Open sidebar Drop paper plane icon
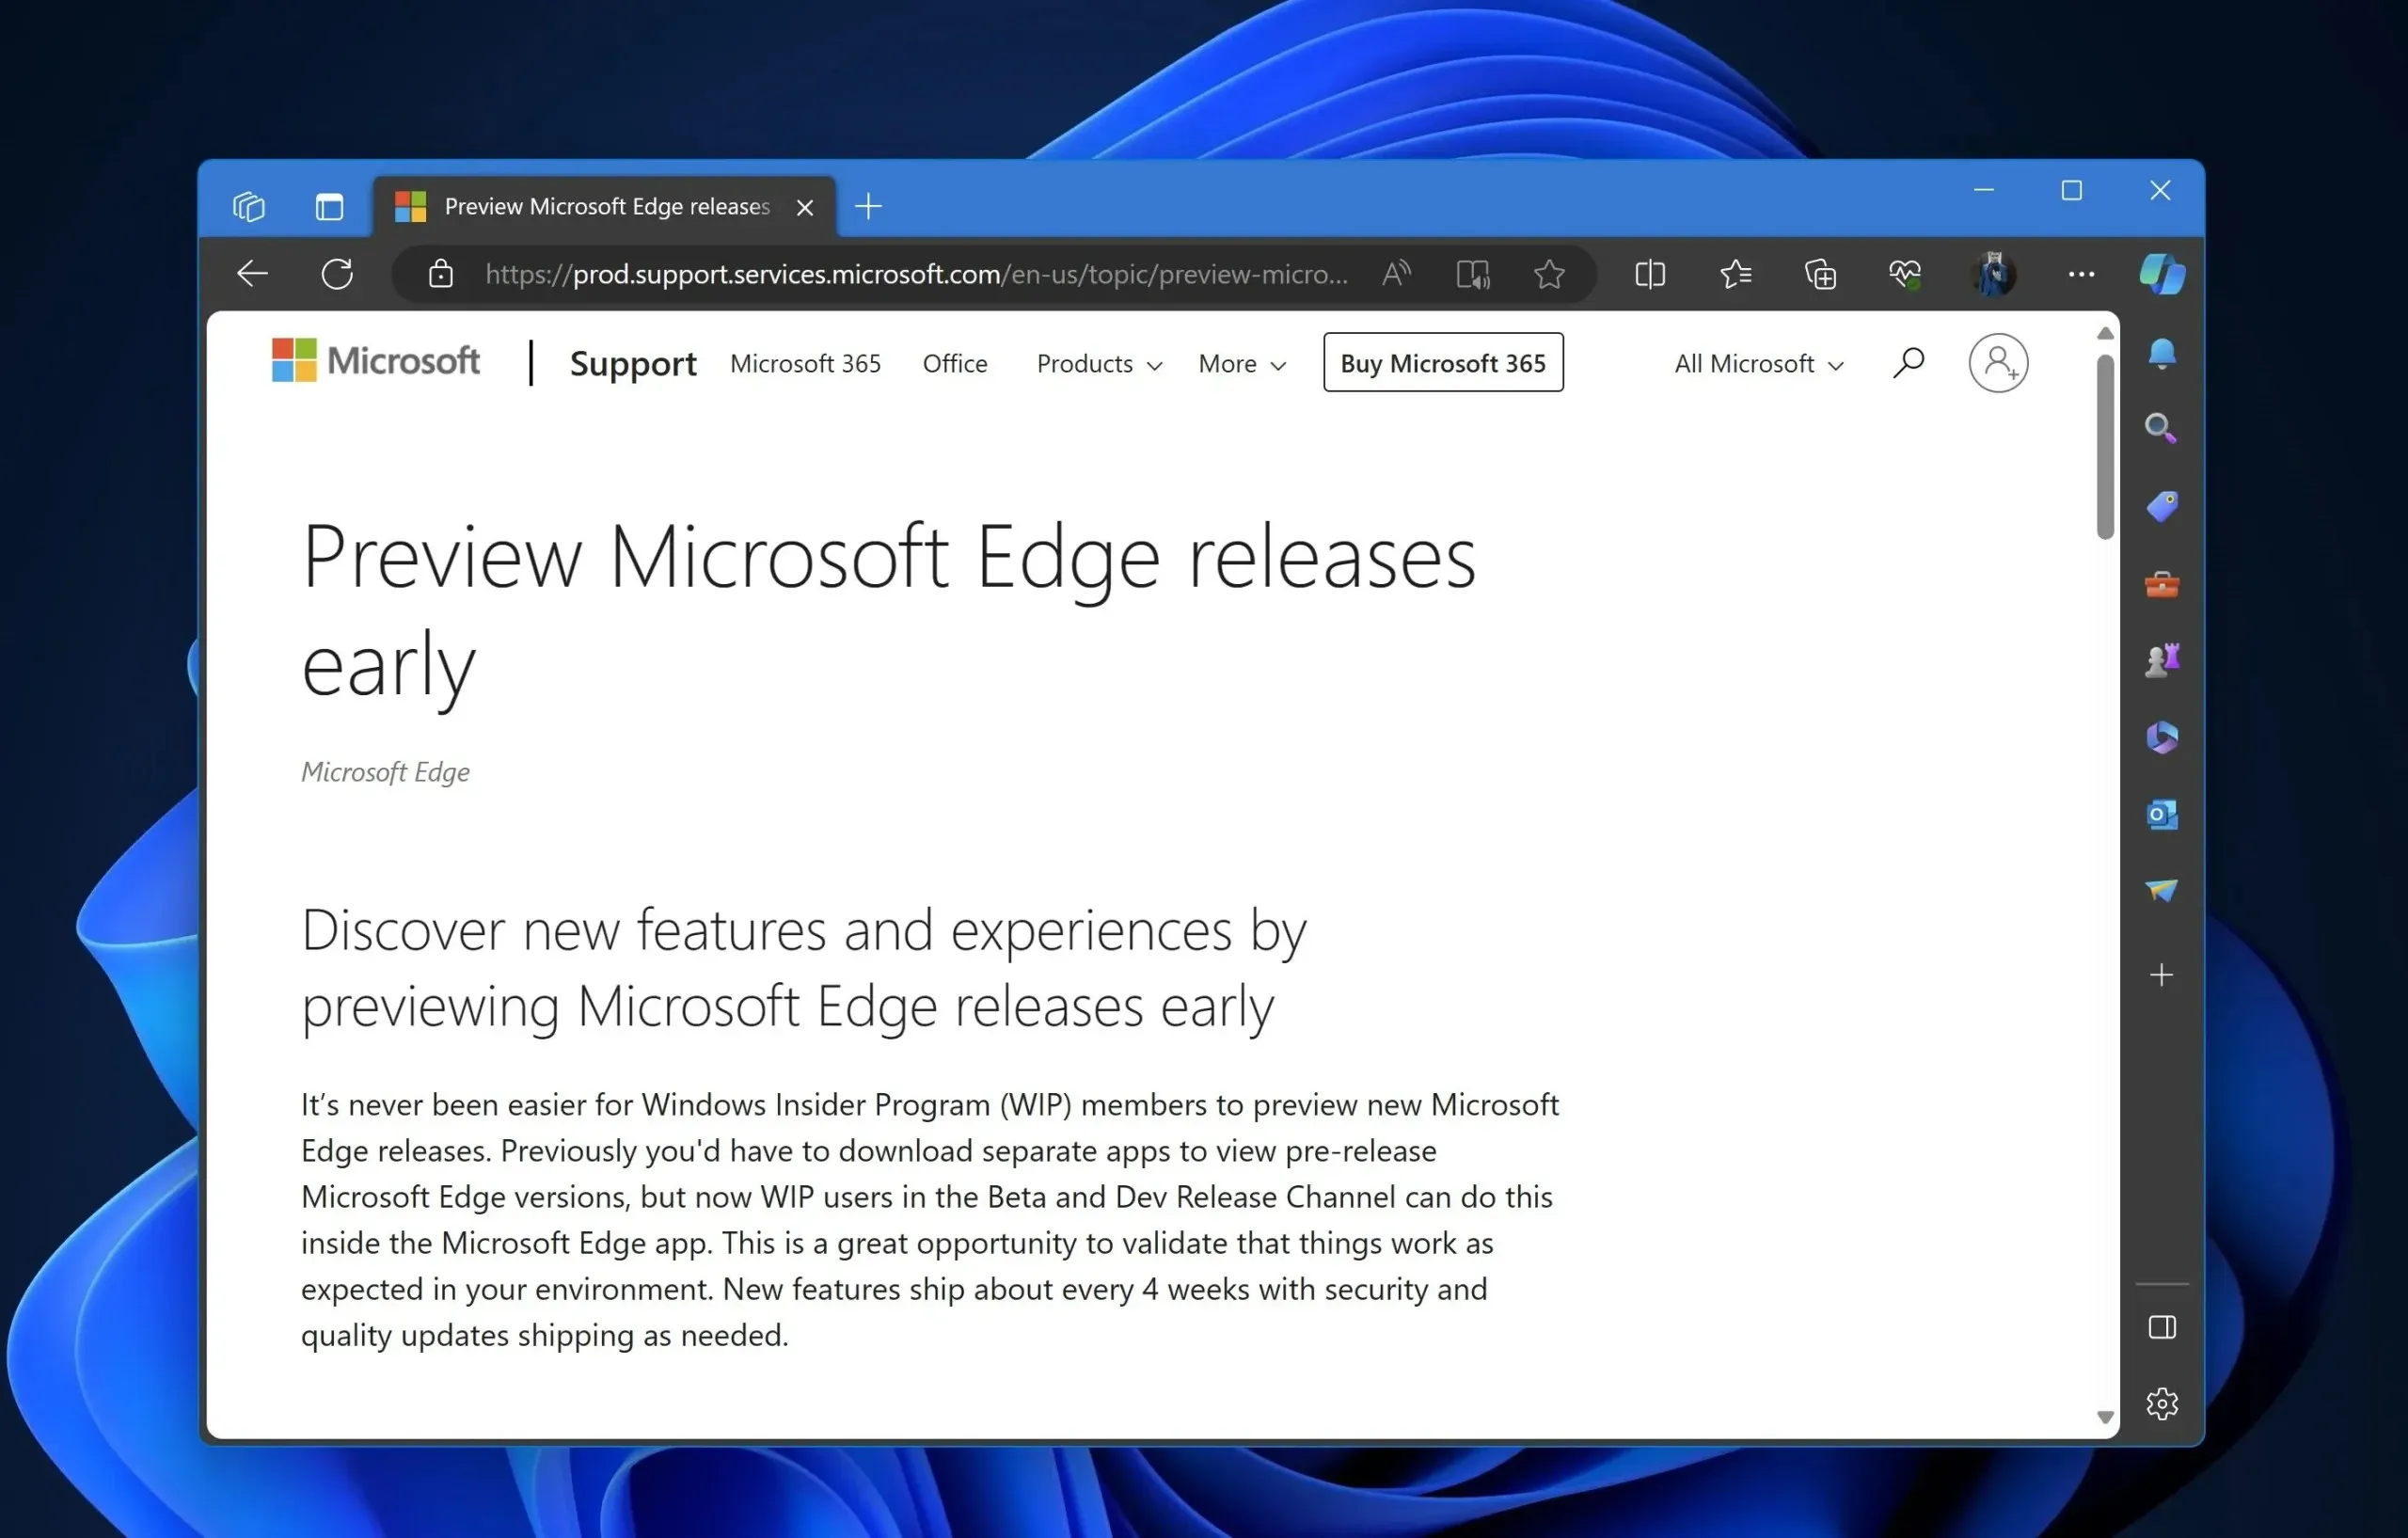 point(2162,889)
